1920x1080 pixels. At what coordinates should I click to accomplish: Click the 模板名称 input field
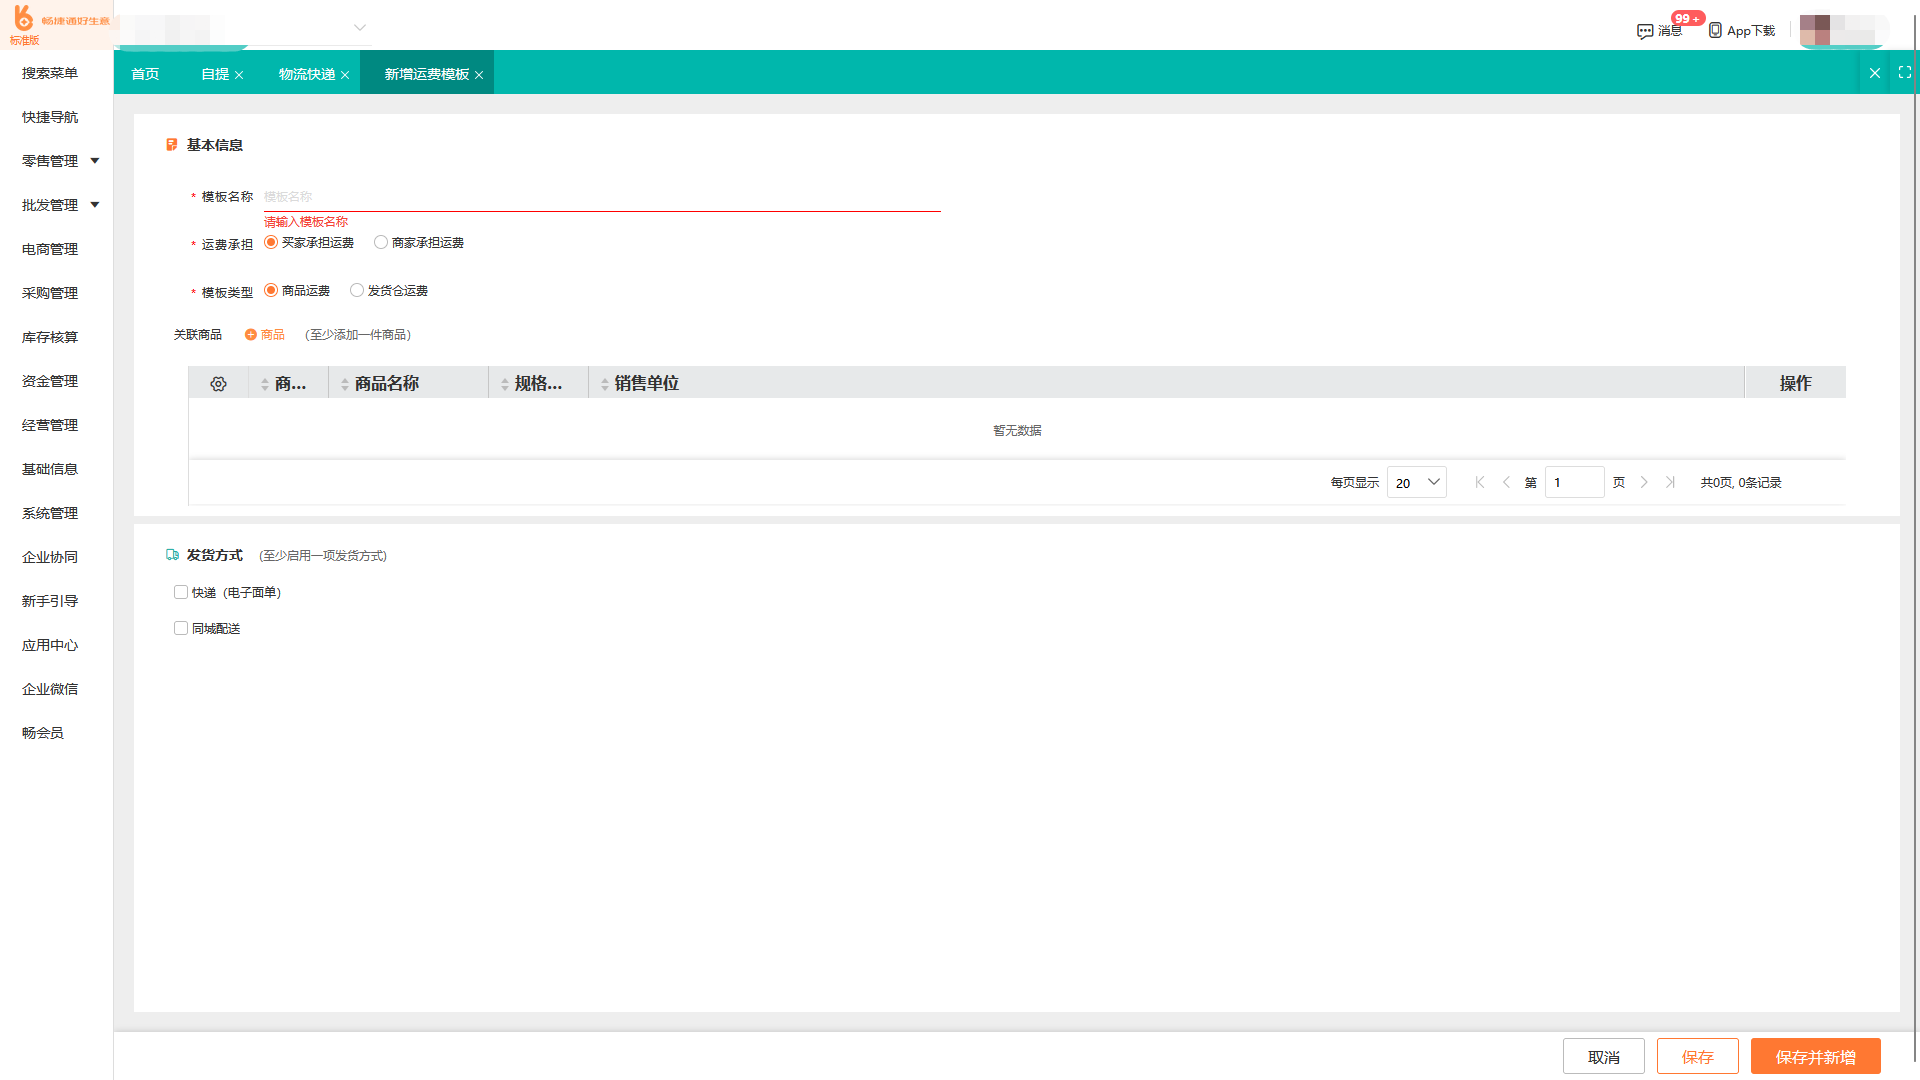[x=601, y=195]
